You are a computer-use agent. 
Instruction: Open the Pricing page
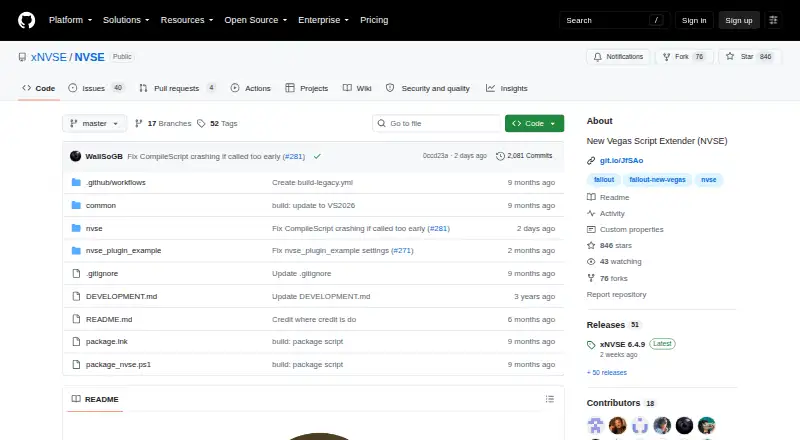pos(374,20)
